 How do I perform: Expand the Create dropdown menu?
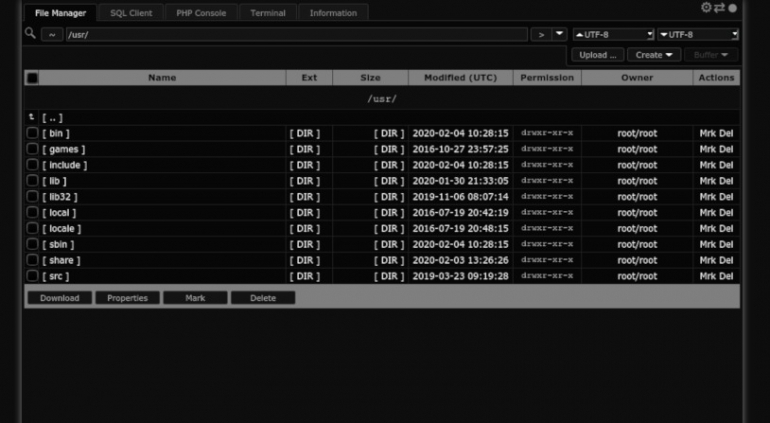click(x=653, y=55)
